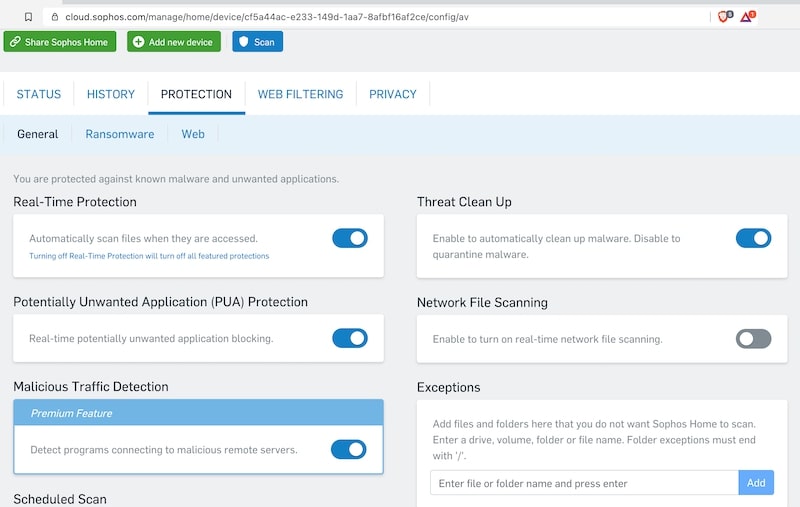Click 'Real-time potentially unwanted application blocking' text
800x507 pixels.
(151, 339)
